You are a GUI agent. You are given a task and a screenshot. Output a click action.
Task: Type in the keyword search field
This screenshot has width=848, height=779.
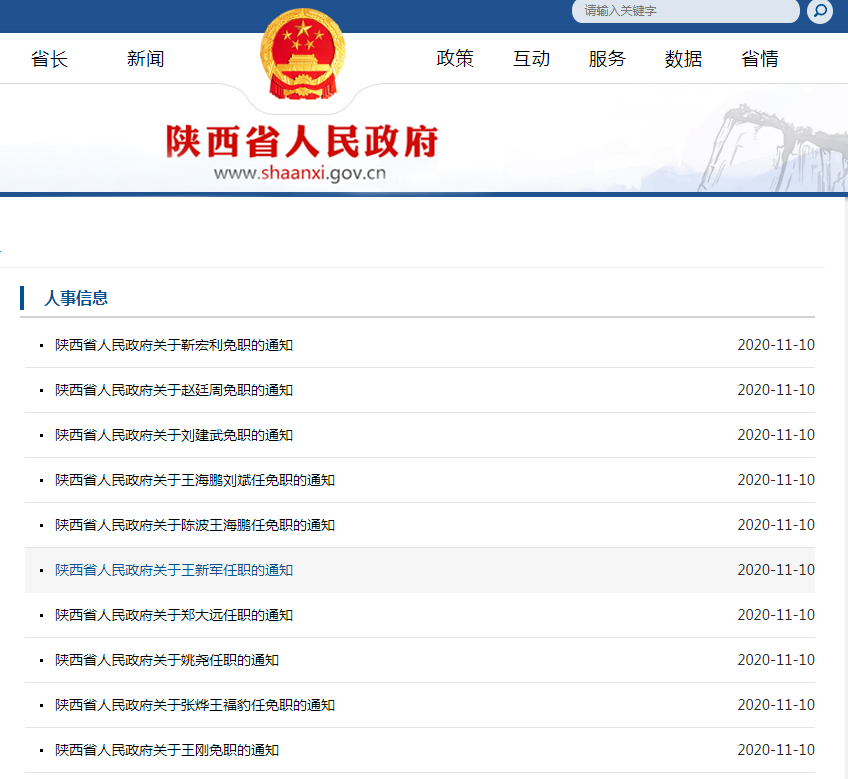pyautogui.click(x=685, y=11)
